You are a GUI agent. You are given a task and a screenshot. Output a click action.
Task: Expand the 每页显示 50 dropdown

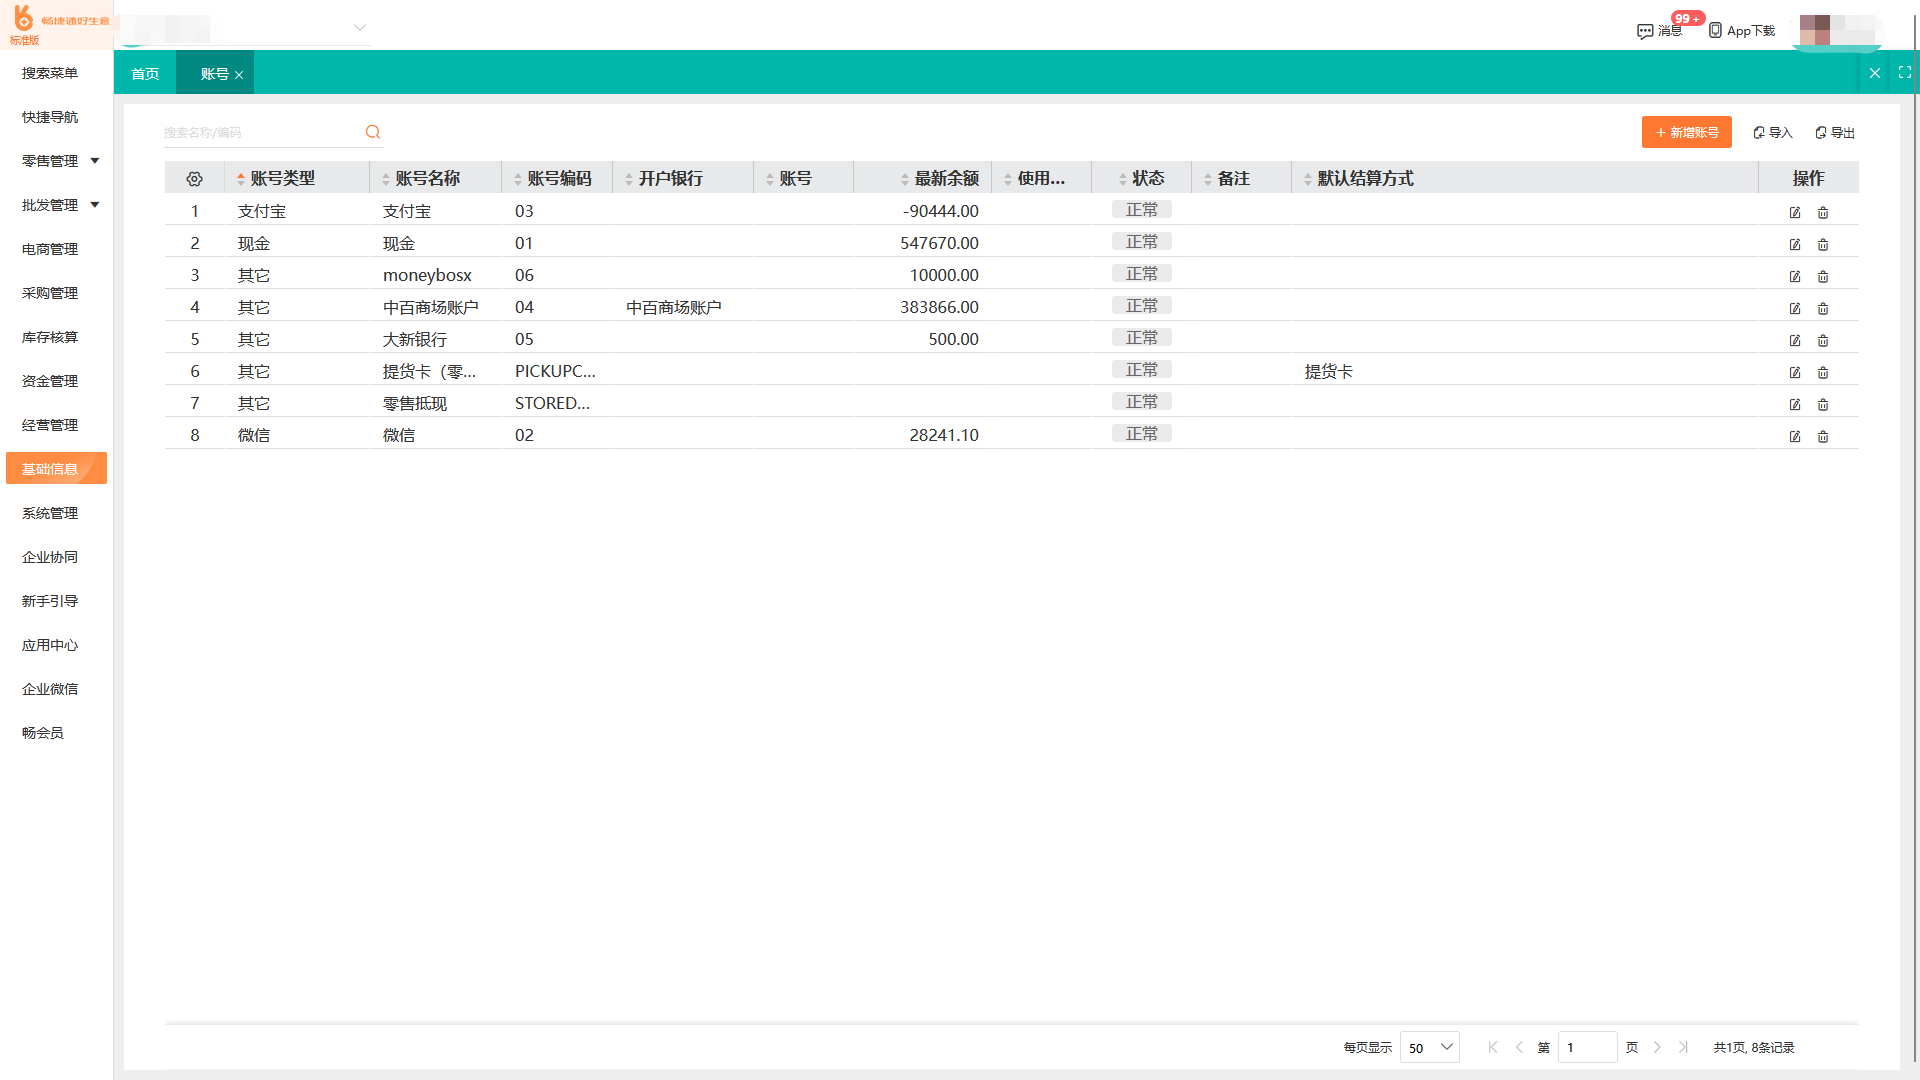[1428, 1047]
